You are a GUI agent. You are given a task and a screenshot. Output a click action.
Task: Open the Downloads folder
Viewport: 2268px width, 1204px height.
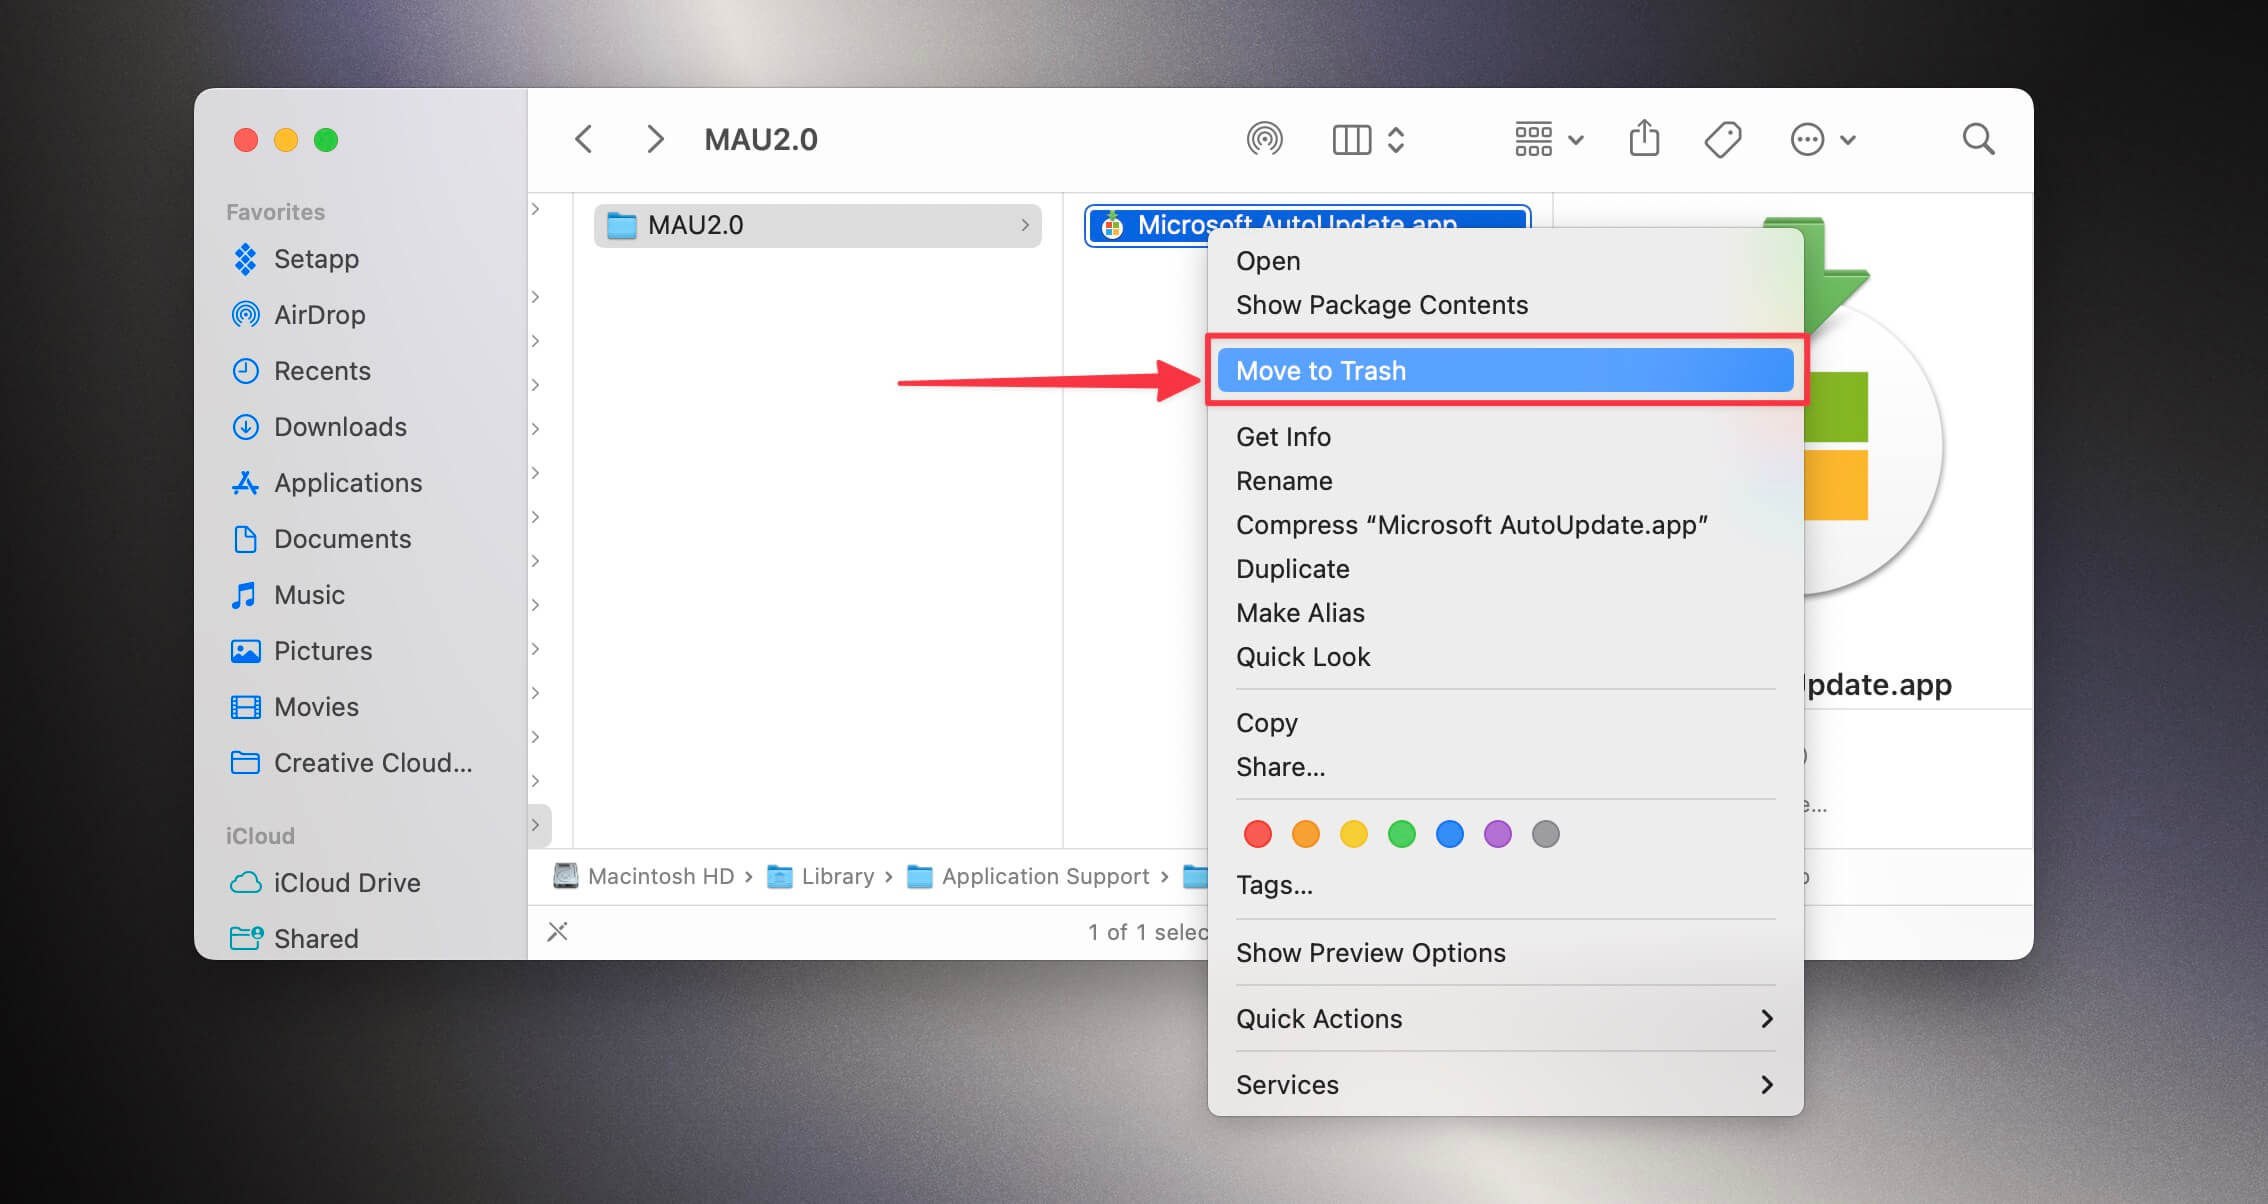(339, 427)
